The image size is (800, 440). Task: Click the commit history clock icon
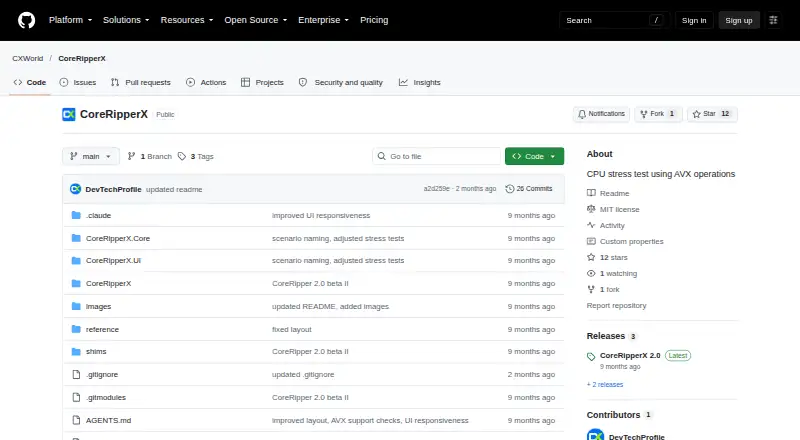(x=509, y=189)
